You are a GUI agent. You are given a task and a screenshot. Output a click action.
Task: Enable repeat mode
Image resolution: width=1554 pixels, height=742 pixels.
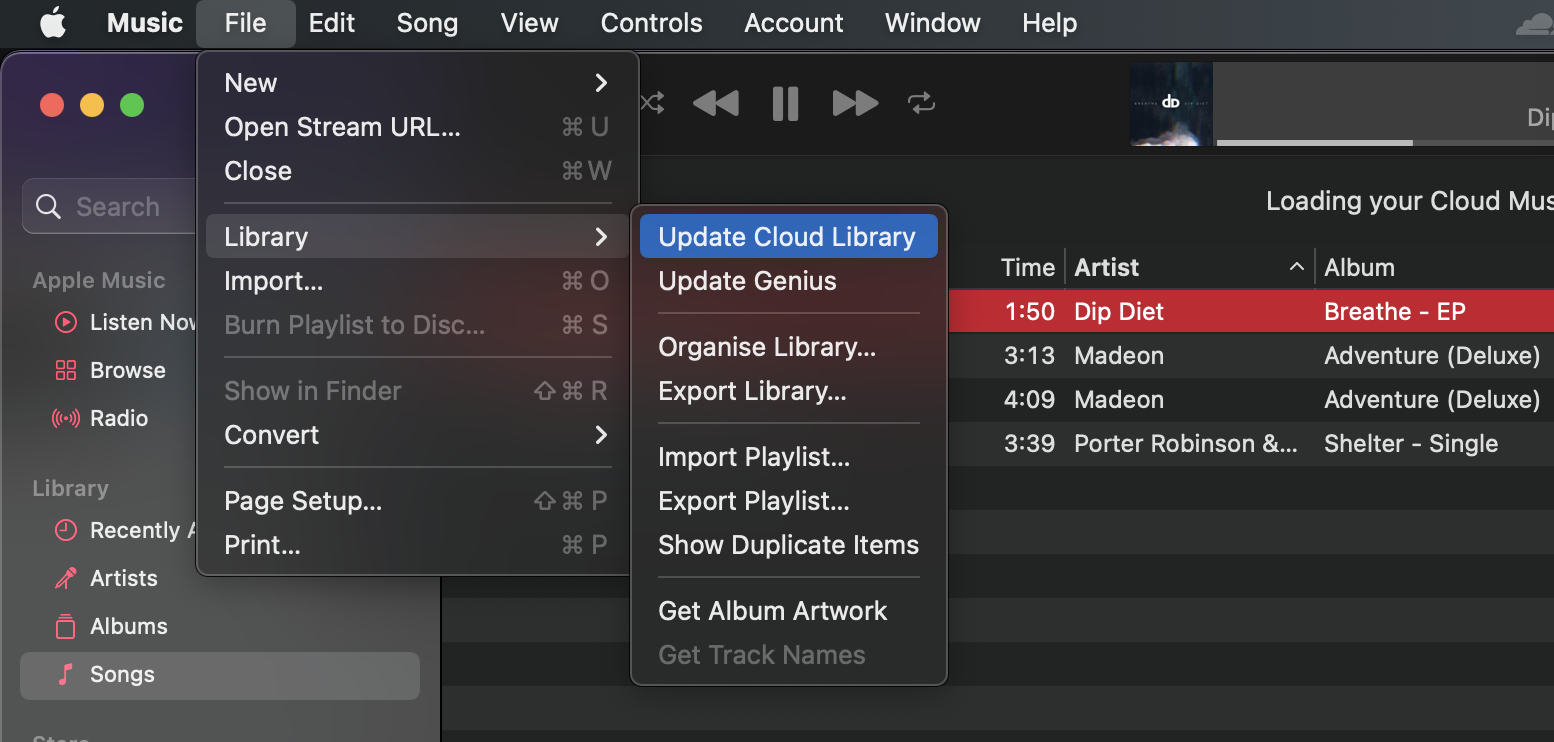[921, 103]
